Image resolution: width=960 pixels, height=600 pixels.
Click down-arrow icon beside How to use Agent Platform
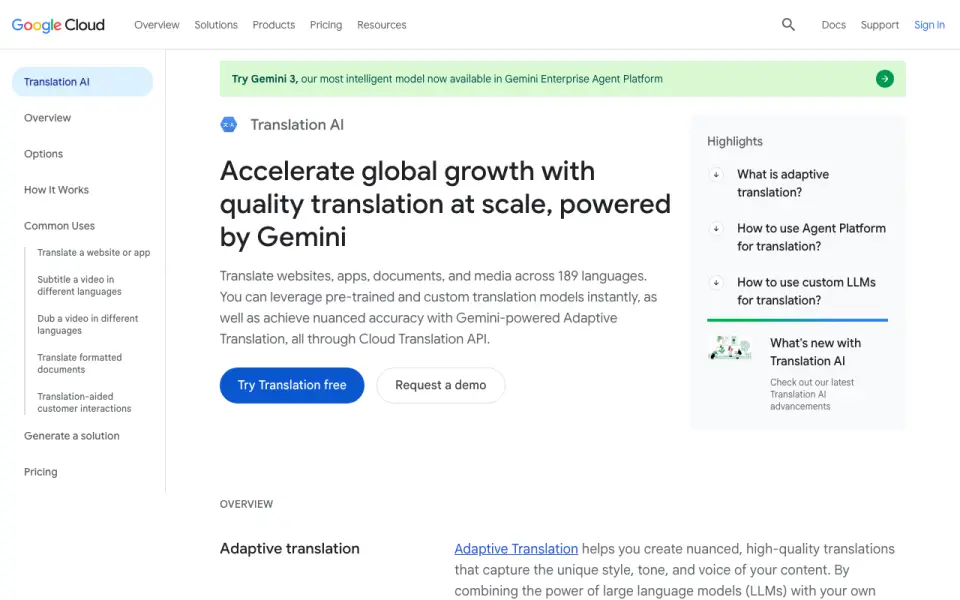coord(716,228)
